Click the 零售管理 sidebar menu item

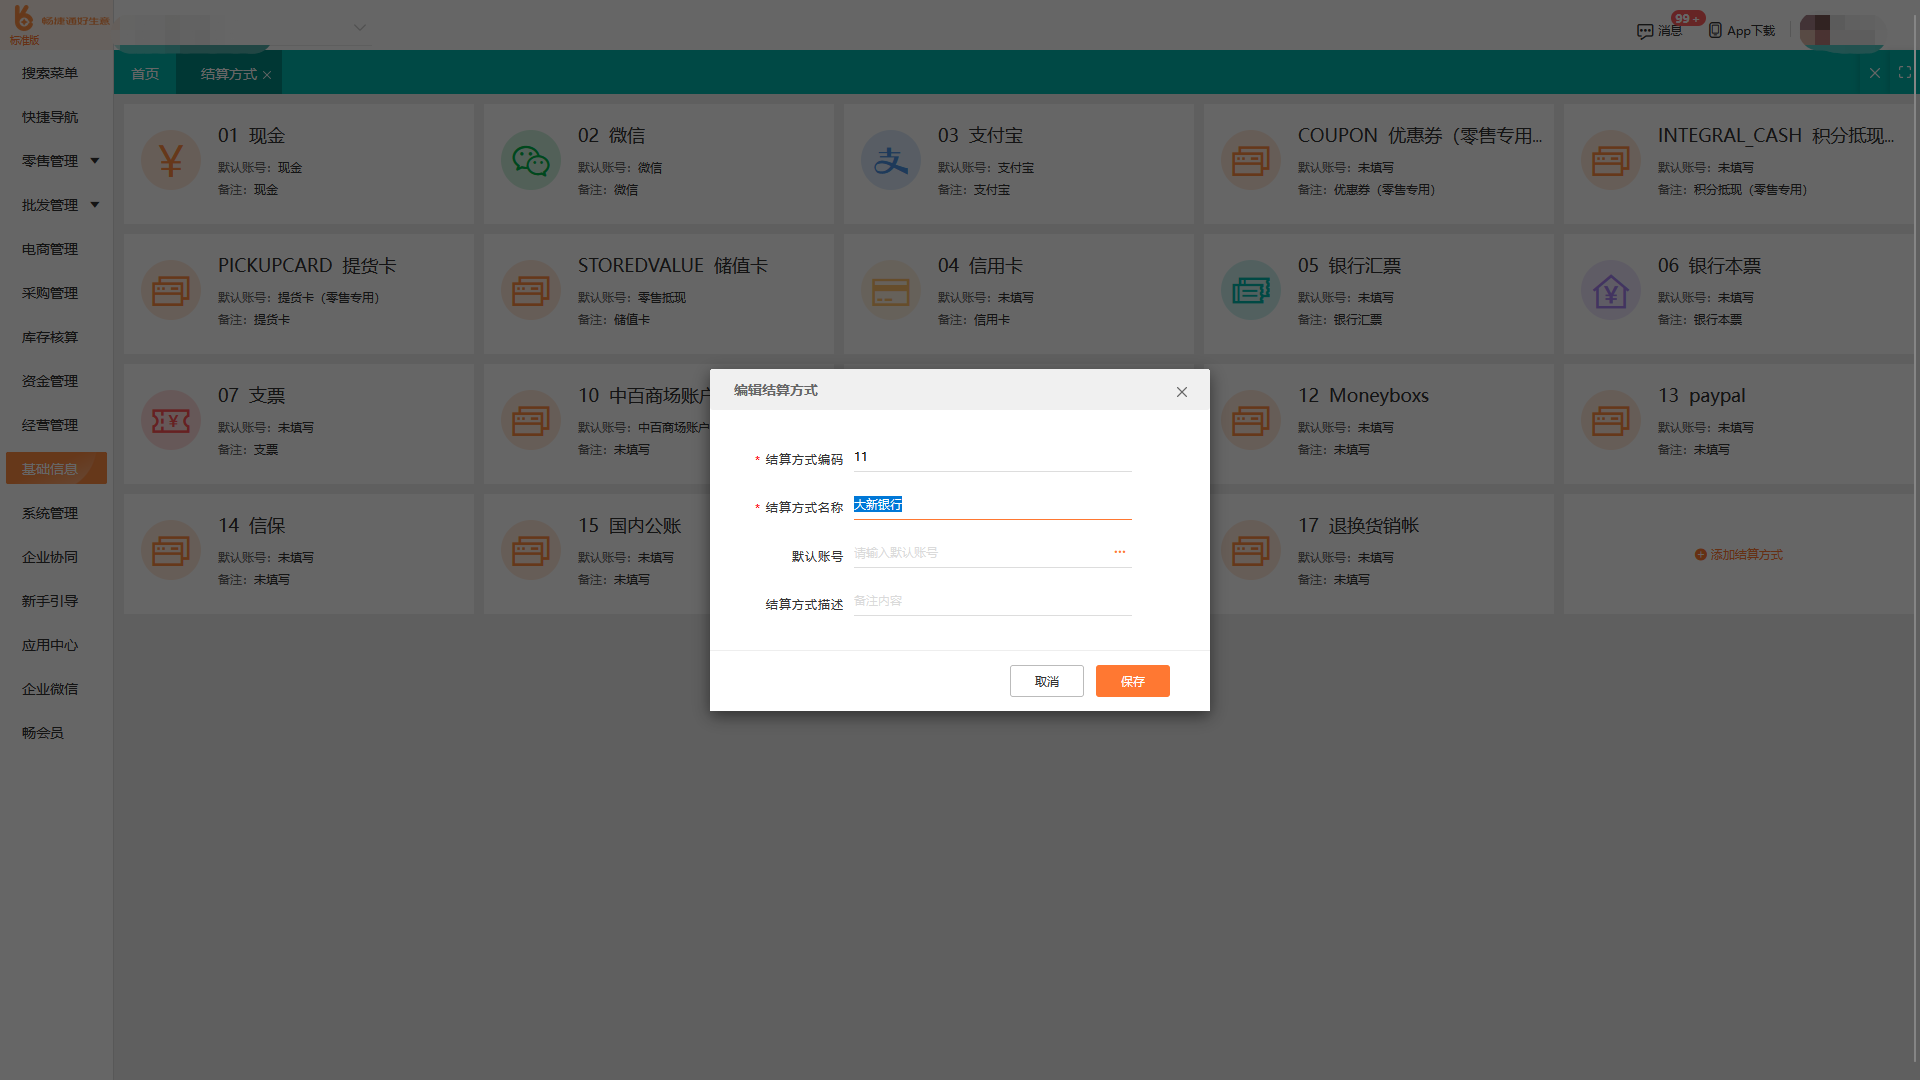point(53,161)
